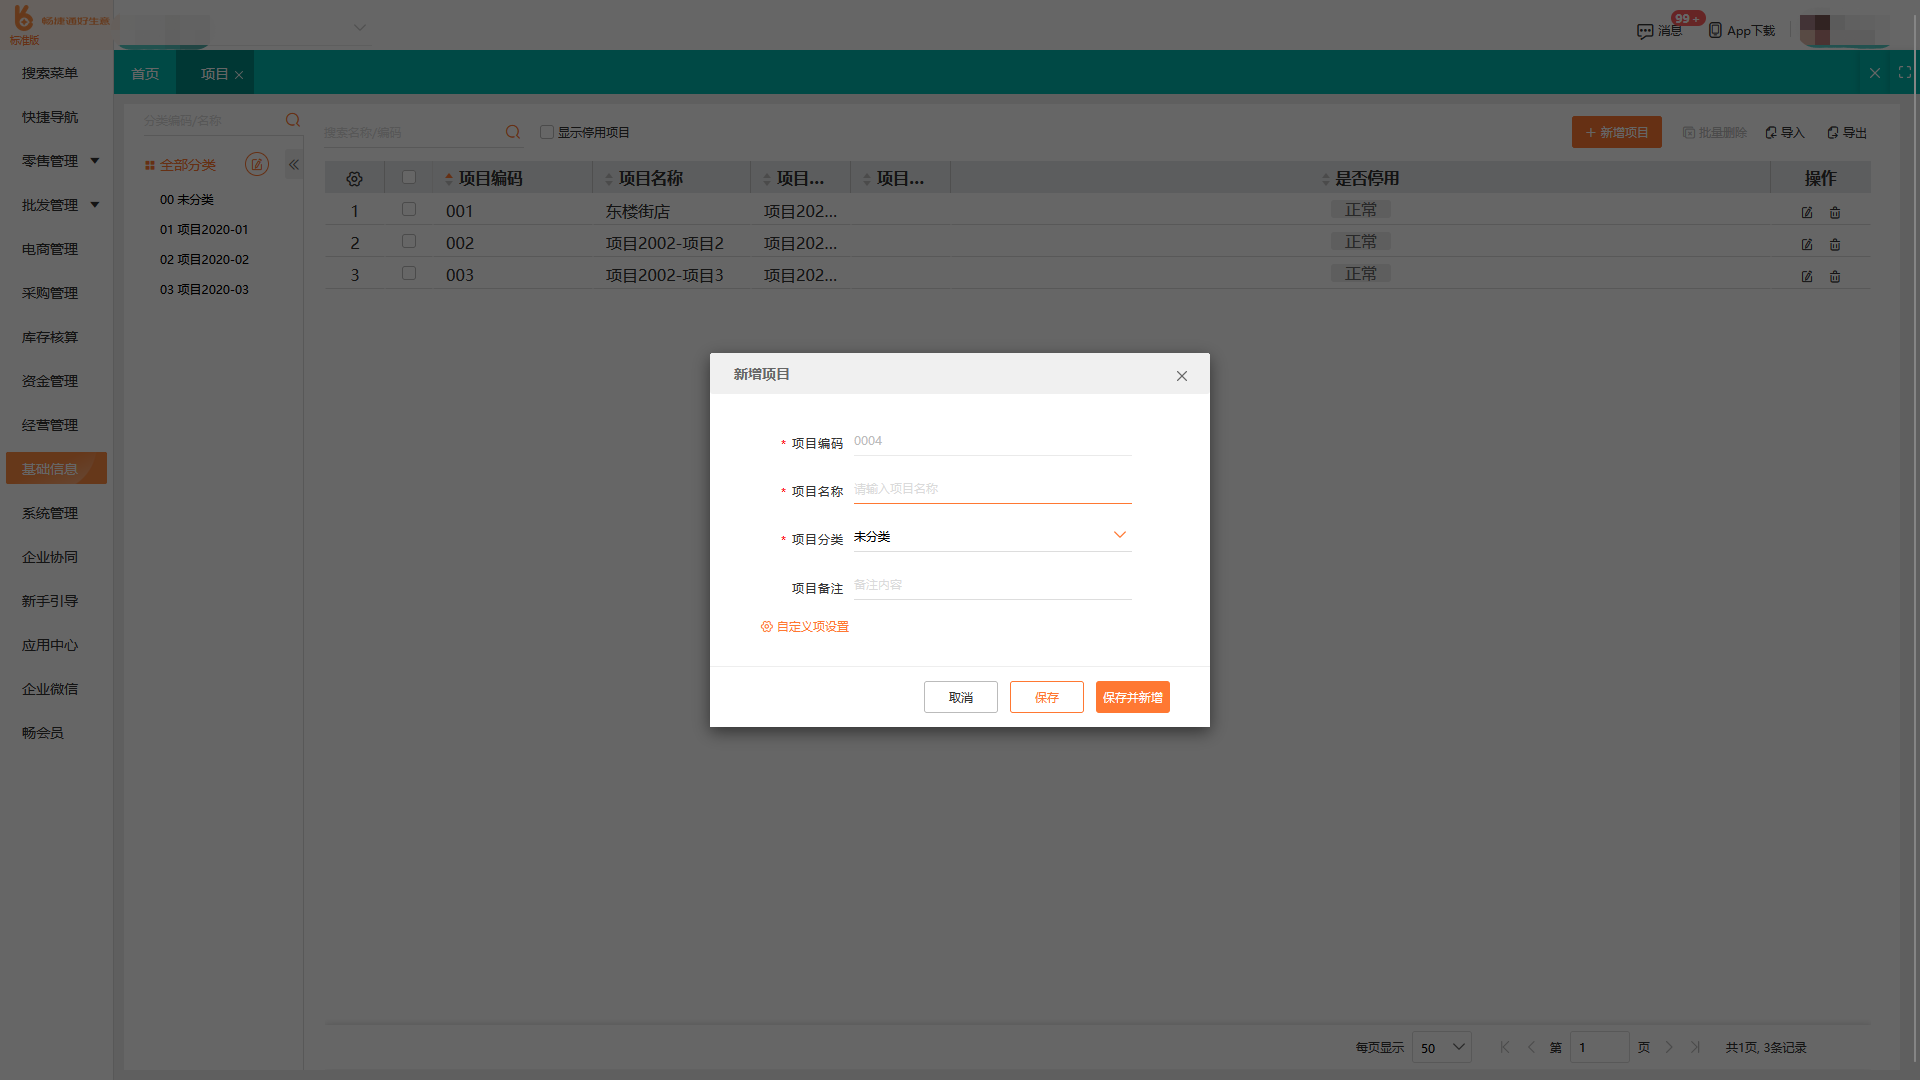The width and height of the screenshot is (1920, 1080).
Task: Check the row 1 selection checkbox
Action: [x=409, y=210]
